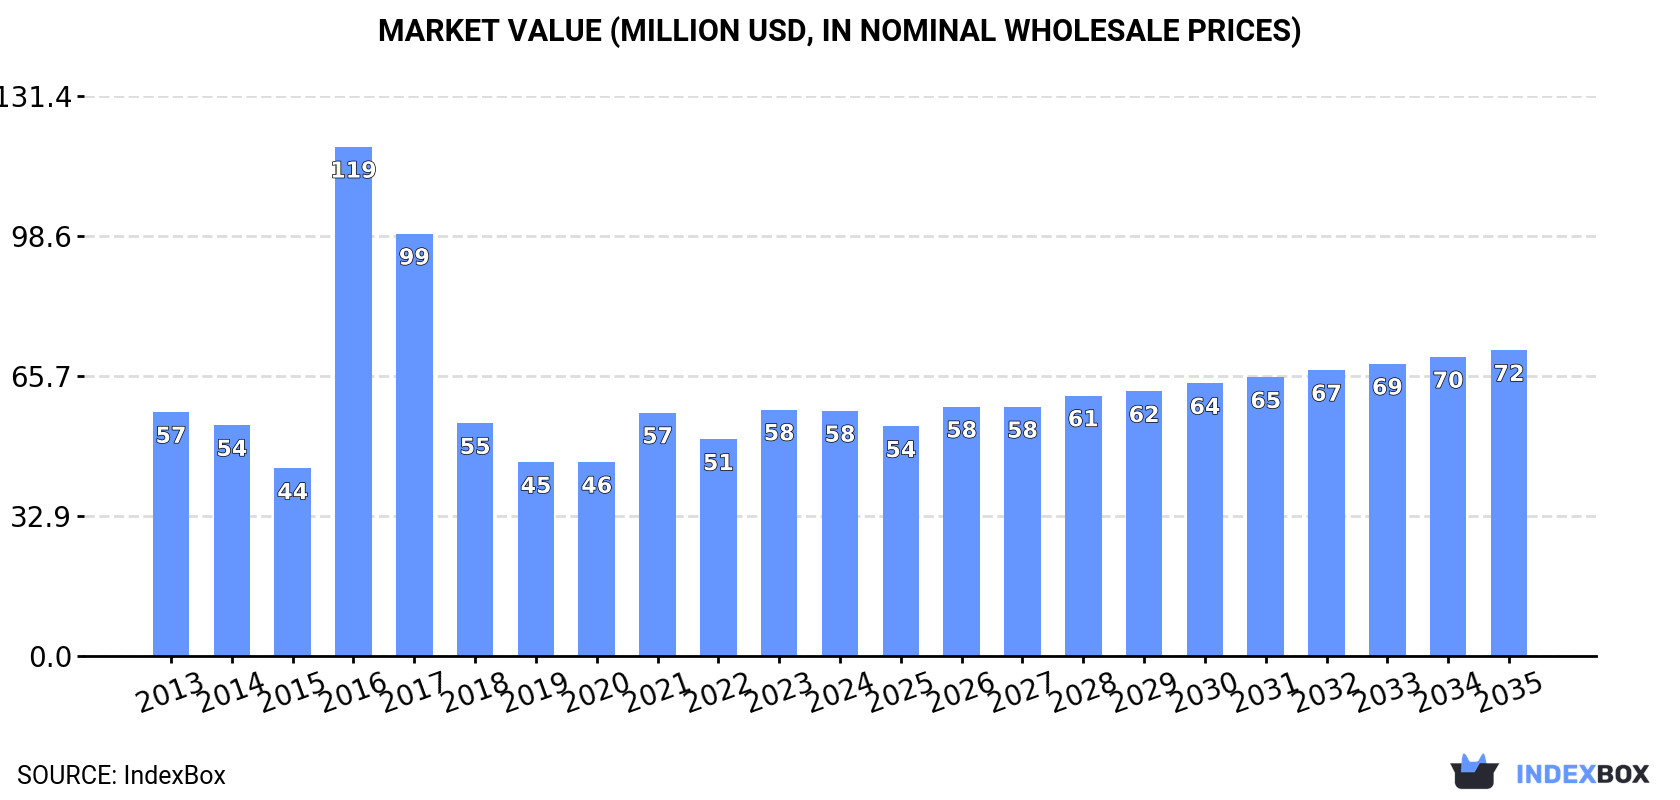Select the 2025 bar labeled 54
This screenshot has width=1680, height=800.
pos(901,541)
